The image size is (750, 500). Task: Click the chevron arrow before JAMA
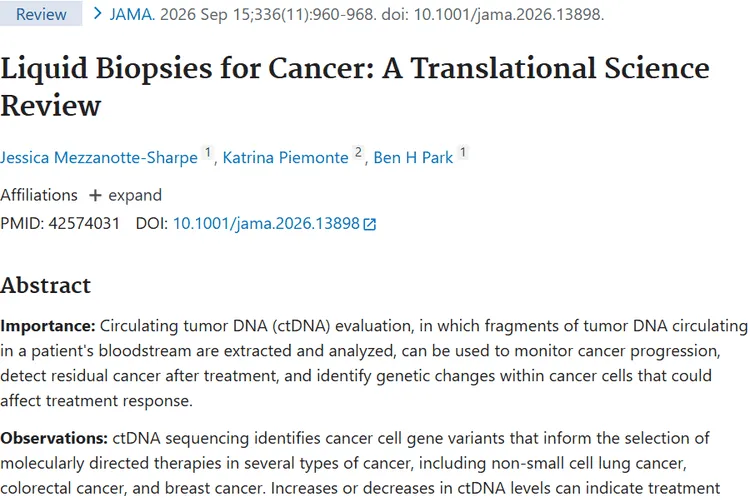97,14
